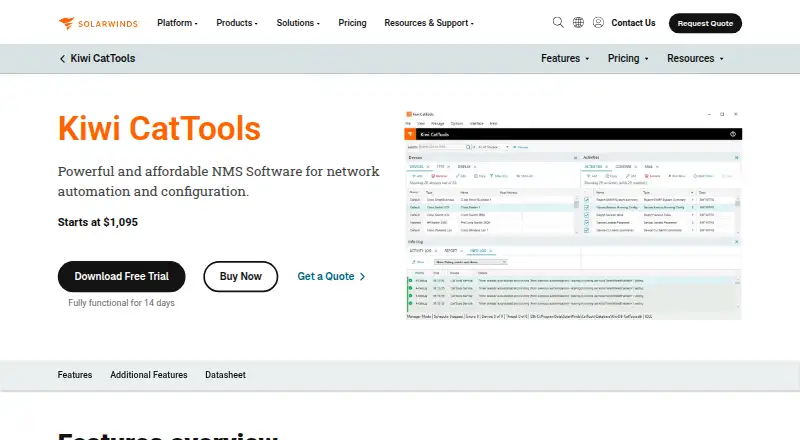Viewport: 800px width, 440px height.
Task: Click the SolarWinds logo
Action: [x=98, y=23]
